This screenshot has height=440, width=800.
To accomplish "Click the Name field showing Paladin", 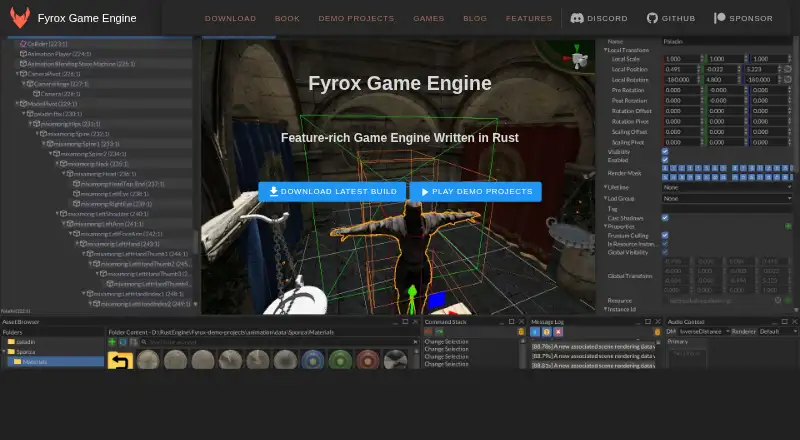I will [727, 41].
